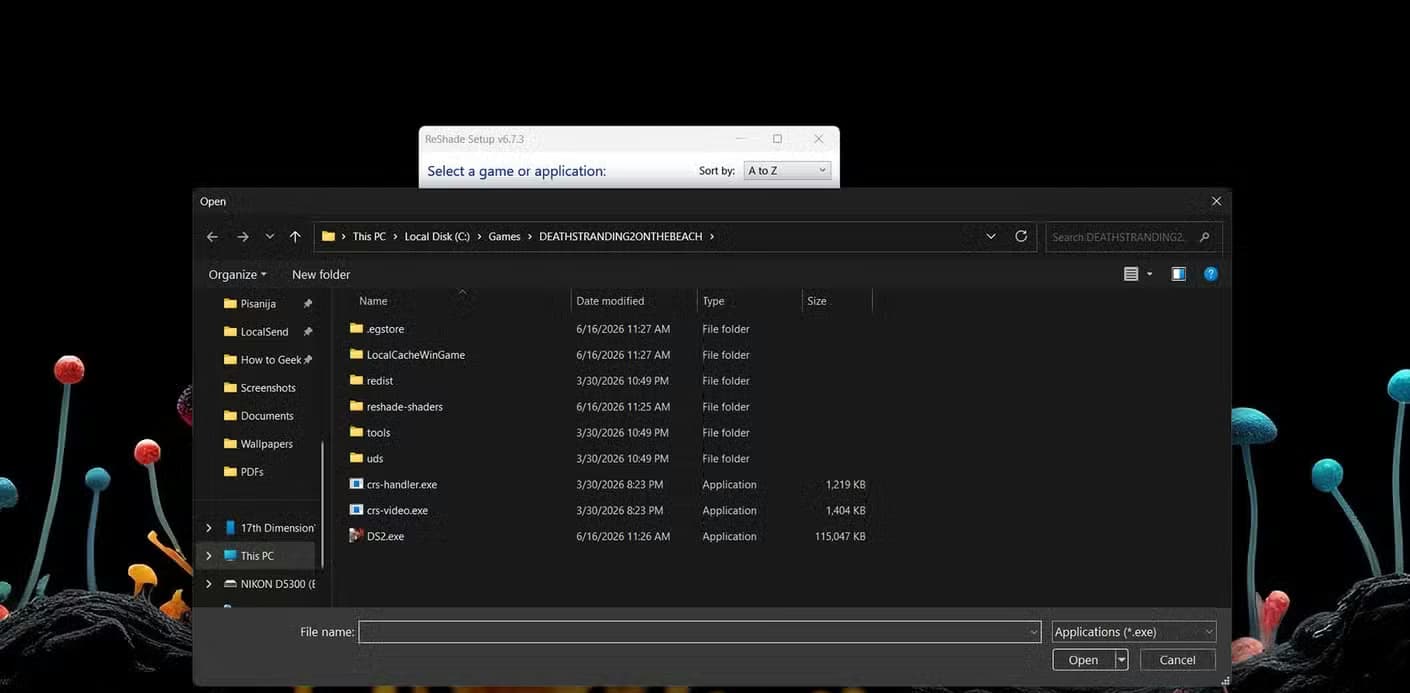This screenshot has height=693, width=1410.
Task: Focus the File name input field
Action: (x=700, y=632)
